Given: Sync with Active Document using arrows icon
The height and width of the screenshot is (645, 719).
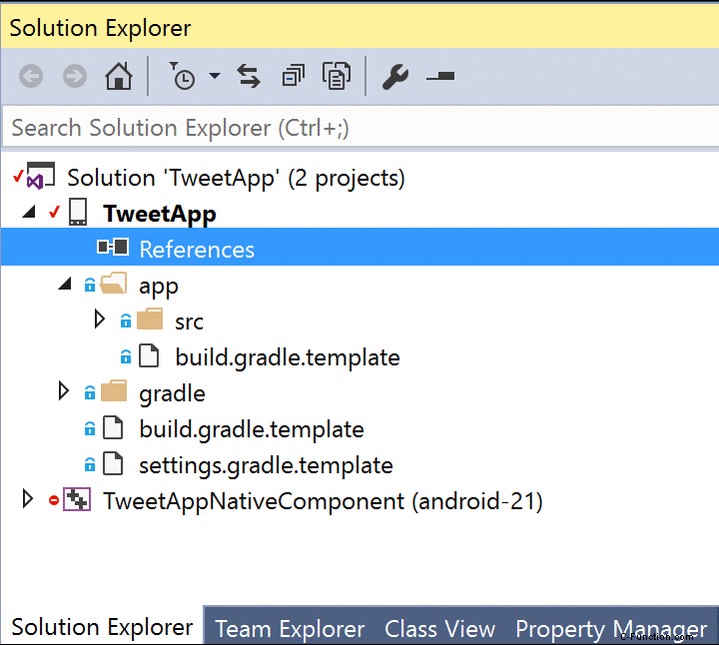Looking at the screenshot, I should [x=248, y=77].
